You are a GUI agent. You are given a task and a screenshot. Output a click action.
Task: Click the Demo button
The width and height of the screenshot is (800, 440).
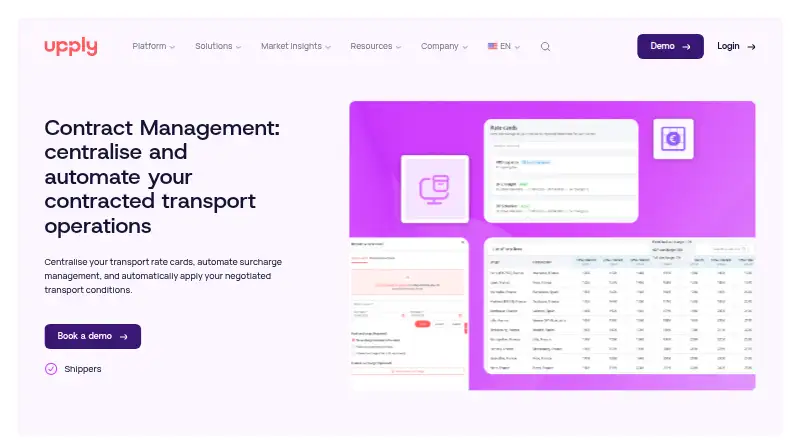click(x=670, y=46)
